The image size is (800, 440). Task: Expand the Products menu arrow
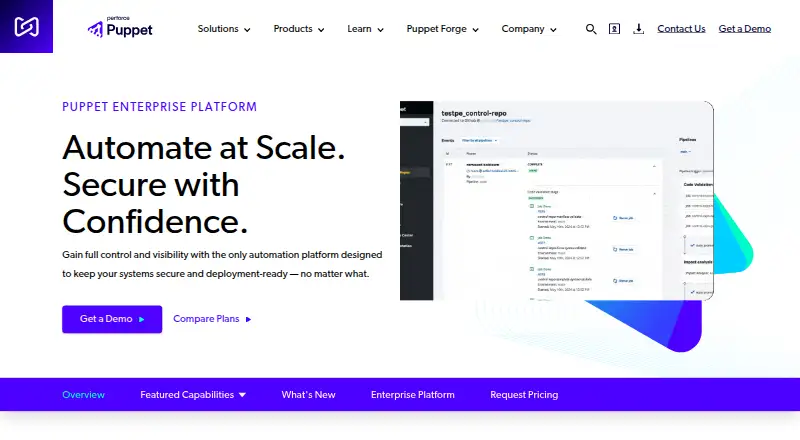[321, 30]
